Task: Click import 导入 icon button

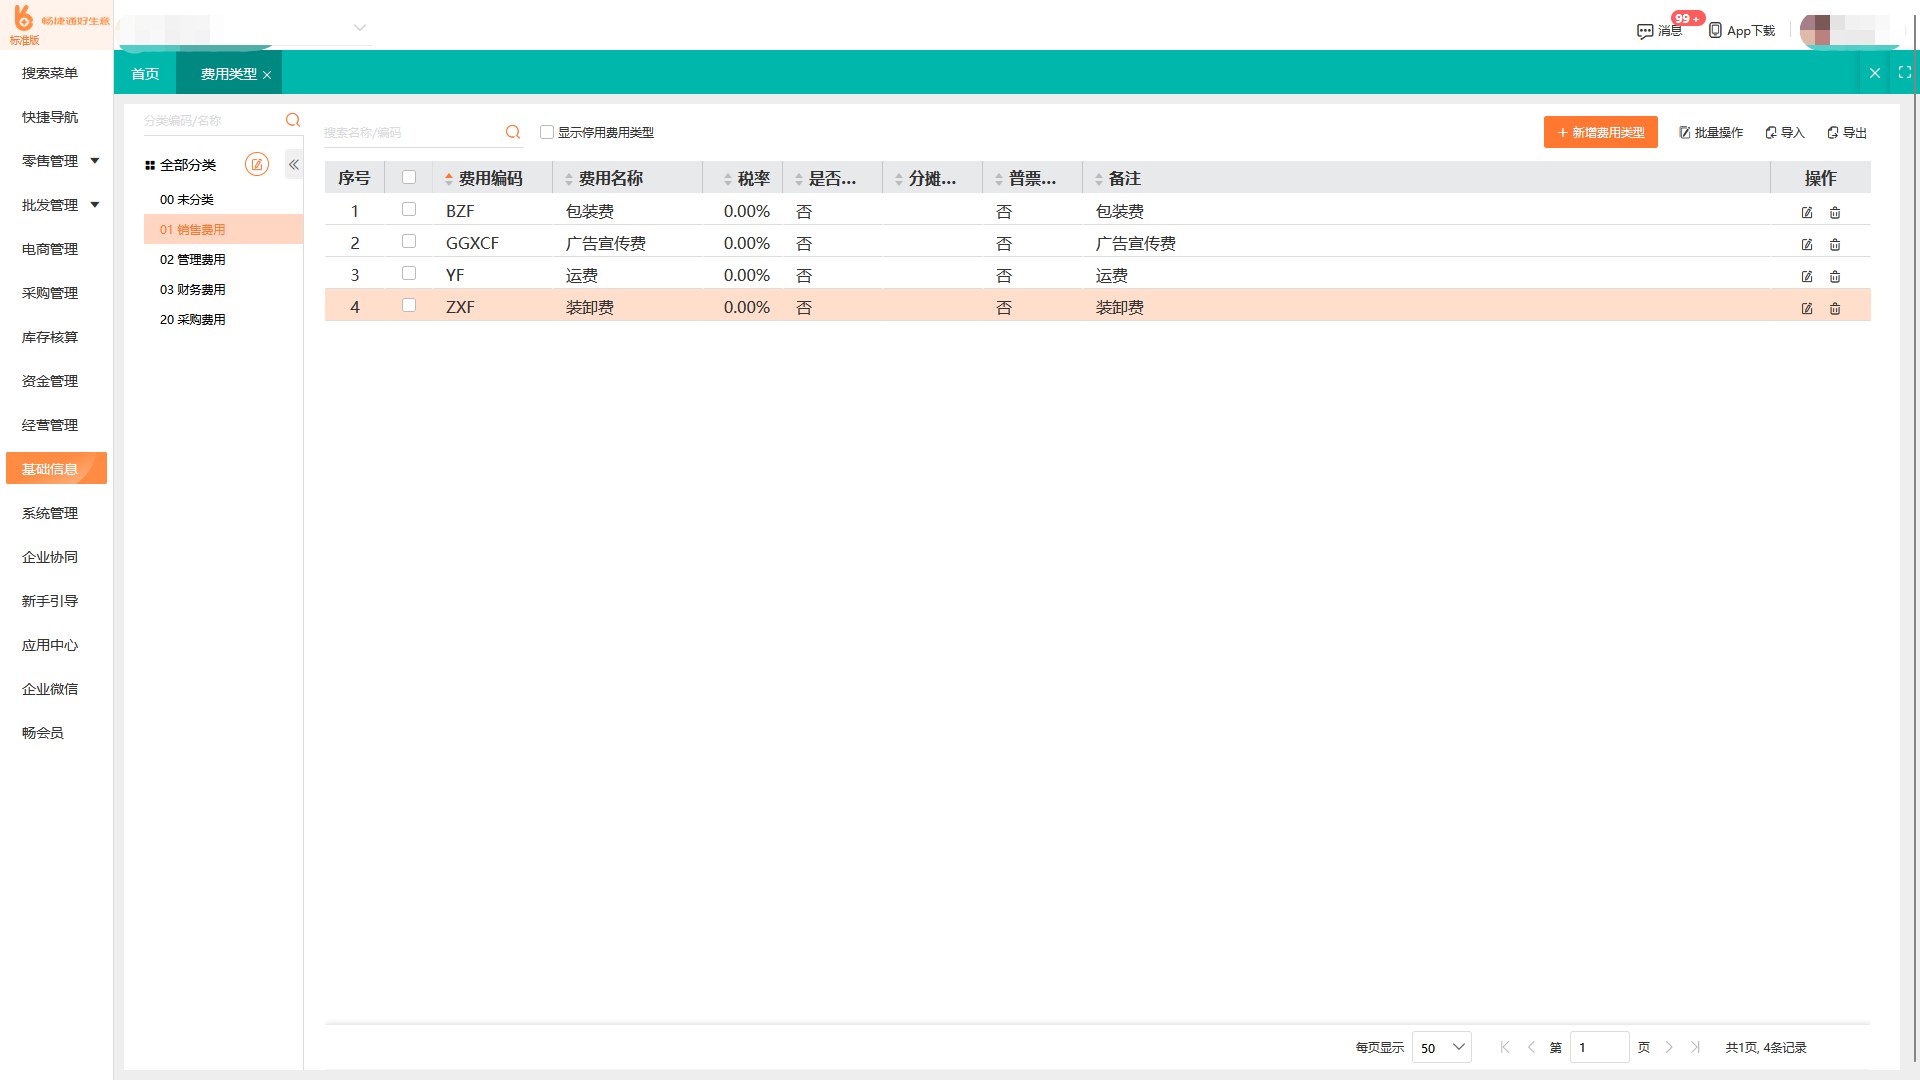Action: (1787, 131)
